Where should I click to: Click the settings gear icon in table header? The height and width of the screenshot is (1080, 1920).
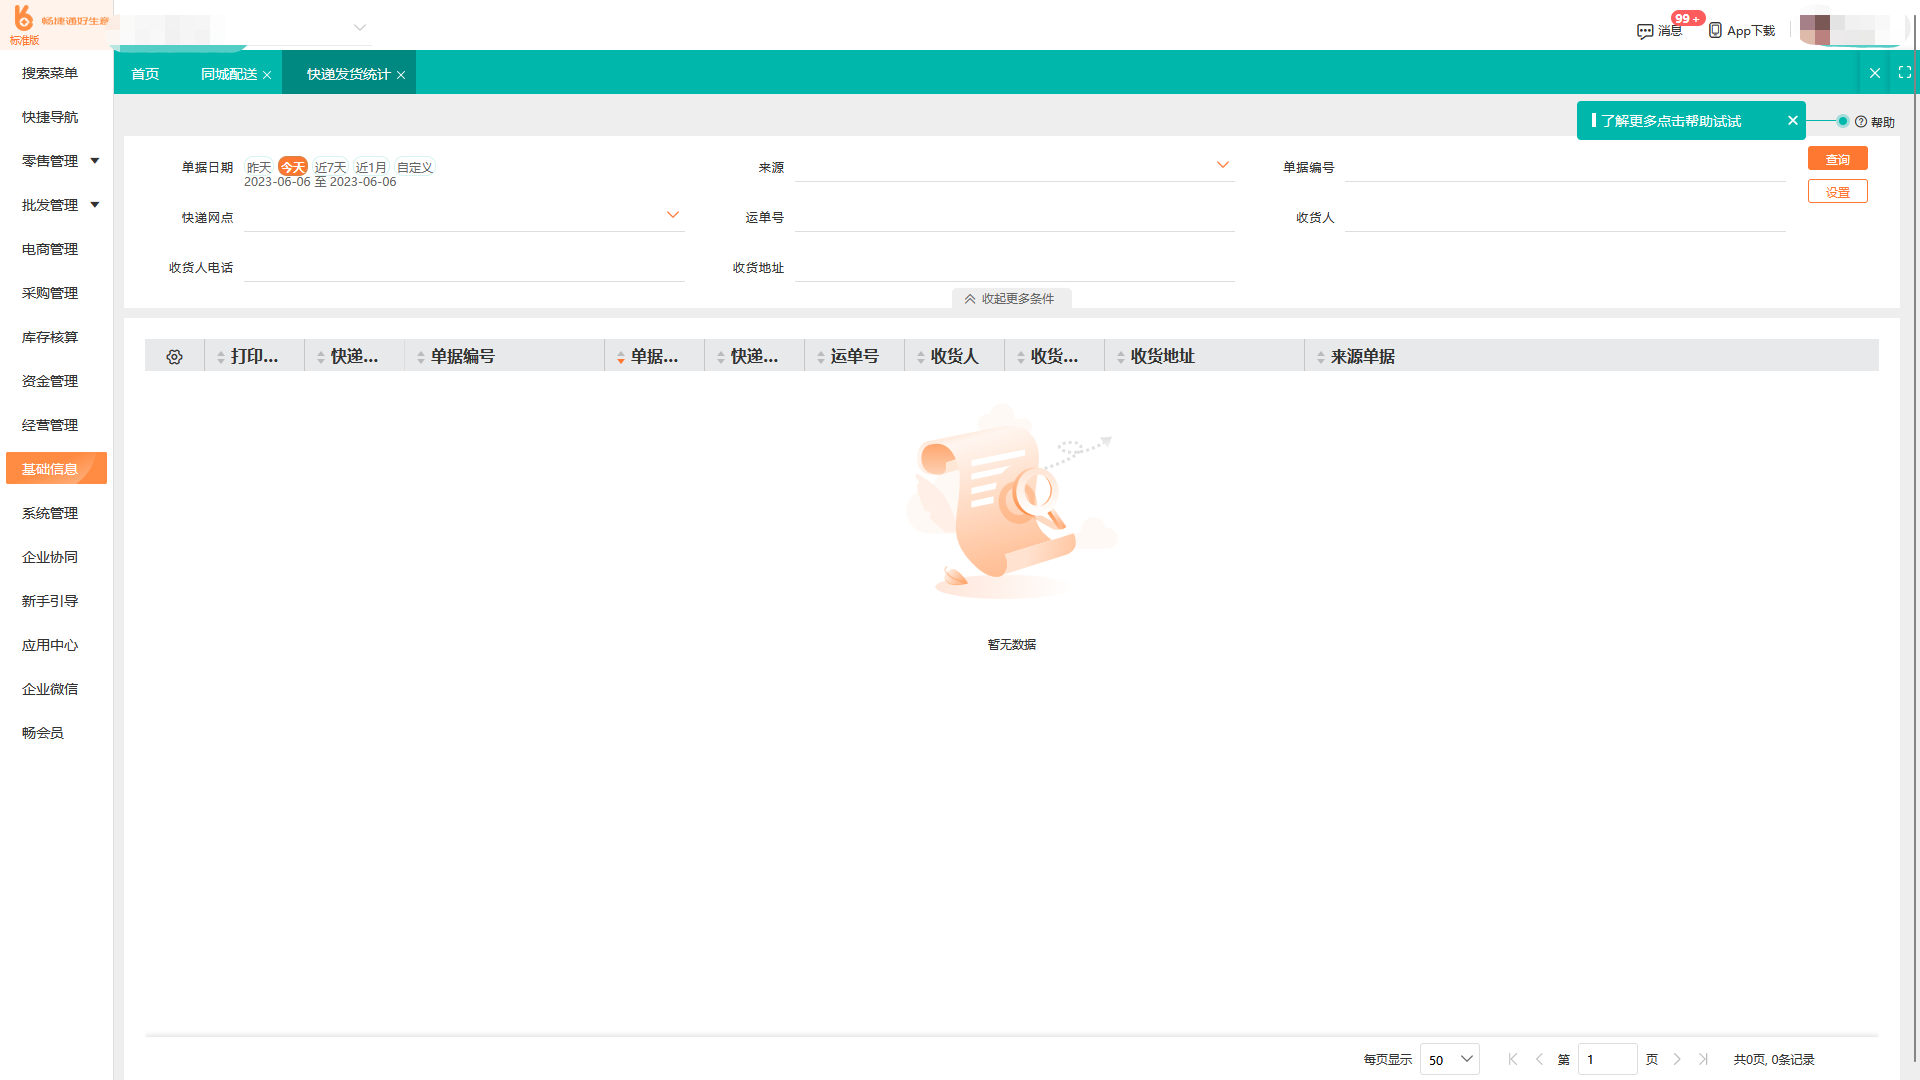(173, 356)
